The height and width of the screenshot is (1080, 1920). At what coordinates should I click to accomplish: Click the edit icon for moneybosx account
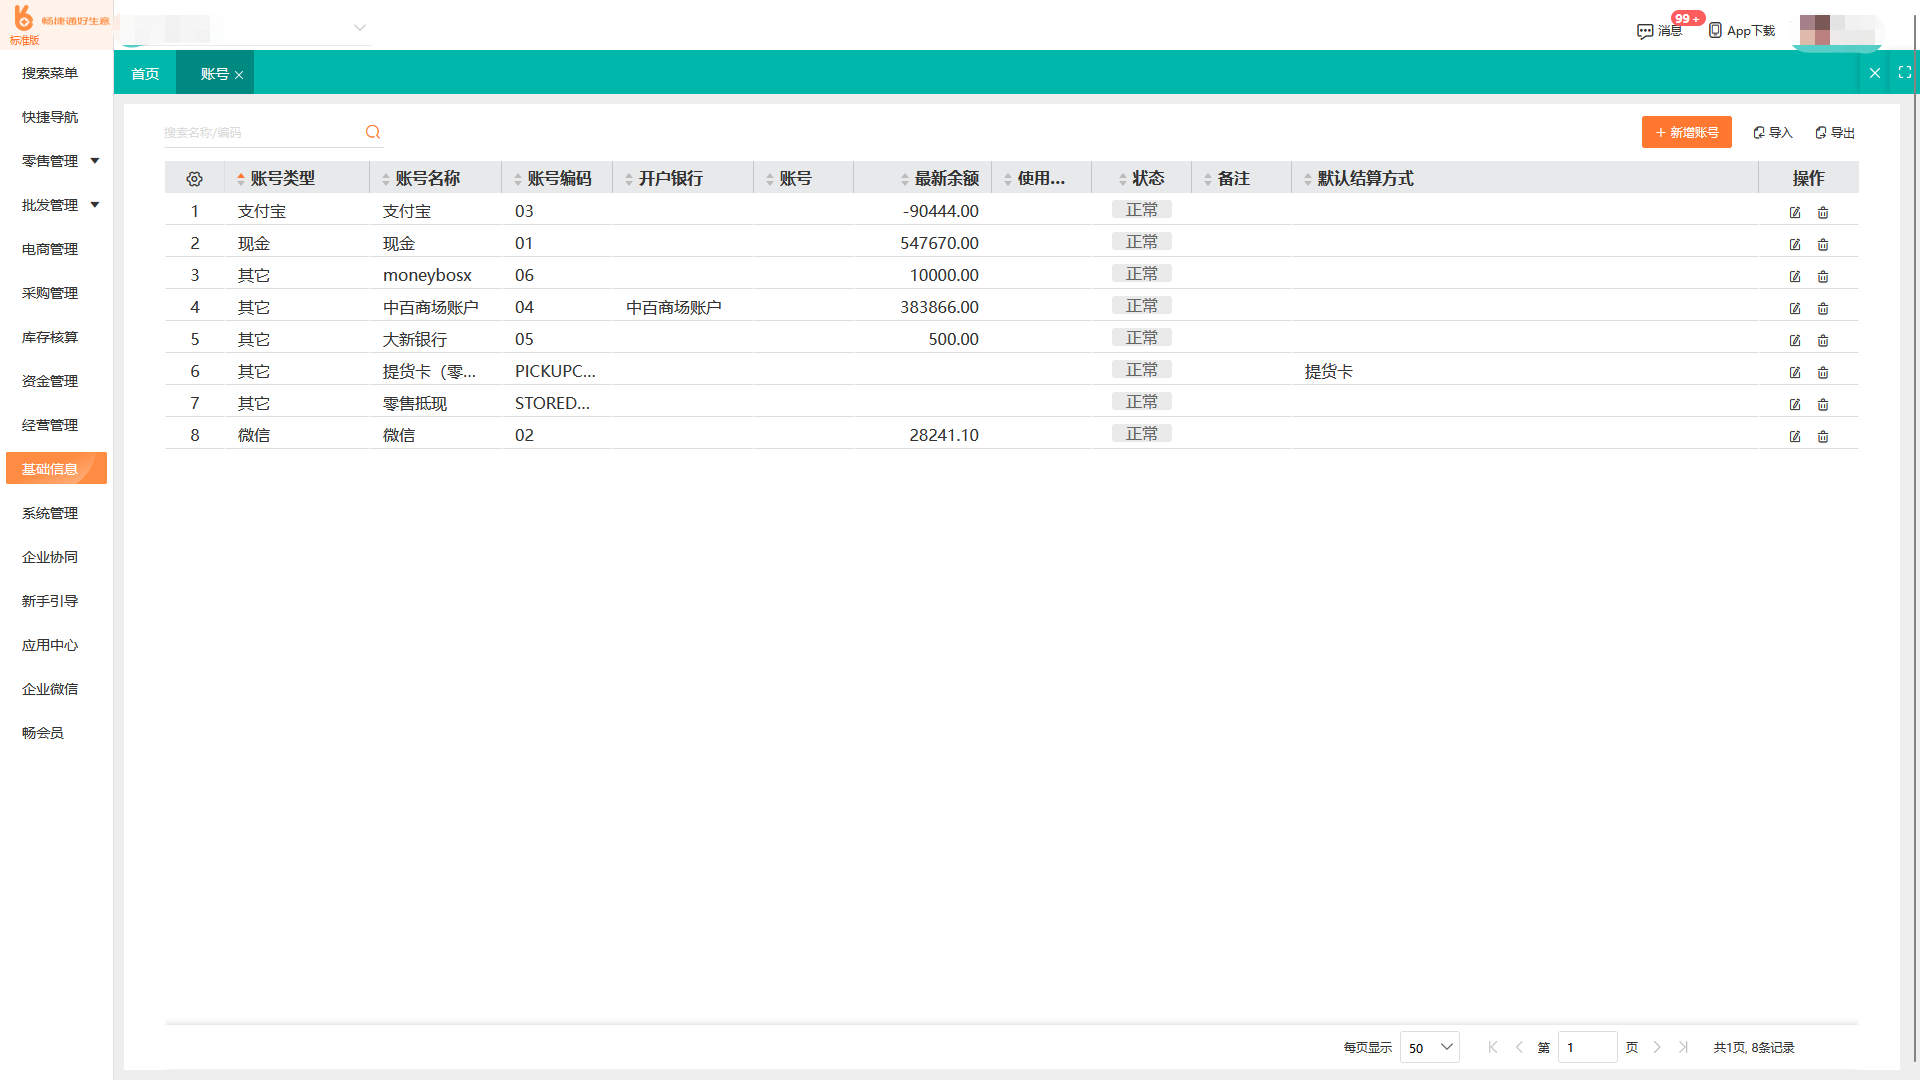(1795, 274)
